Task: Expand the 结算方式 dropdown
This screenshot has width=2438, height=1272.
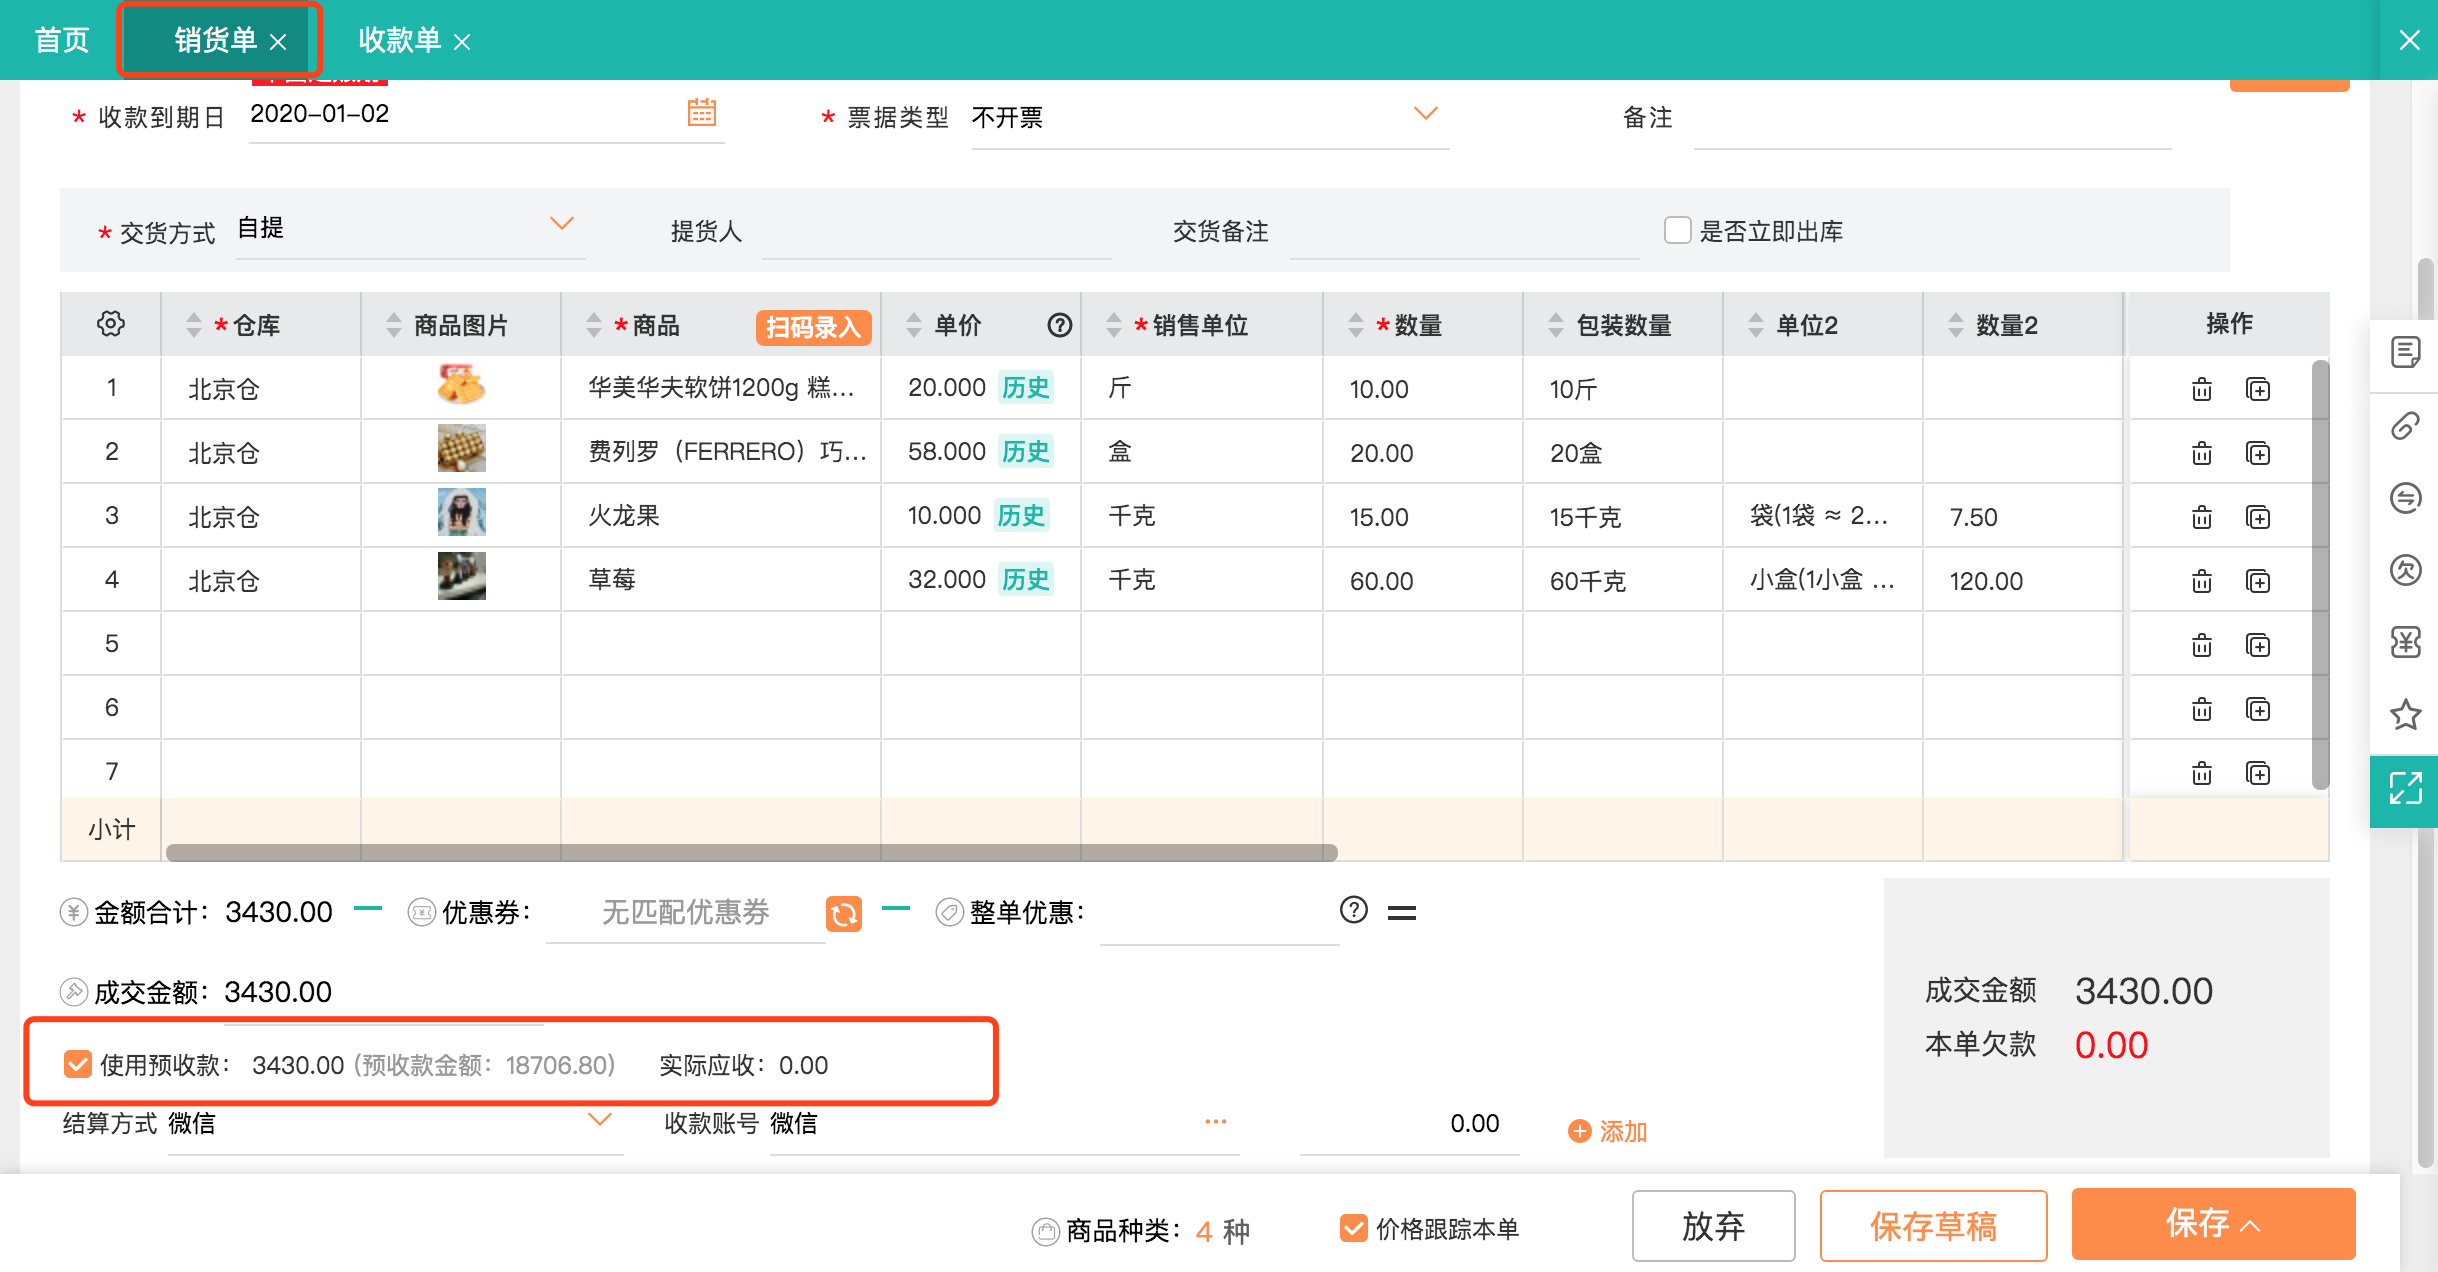Action: point(595,1124)
